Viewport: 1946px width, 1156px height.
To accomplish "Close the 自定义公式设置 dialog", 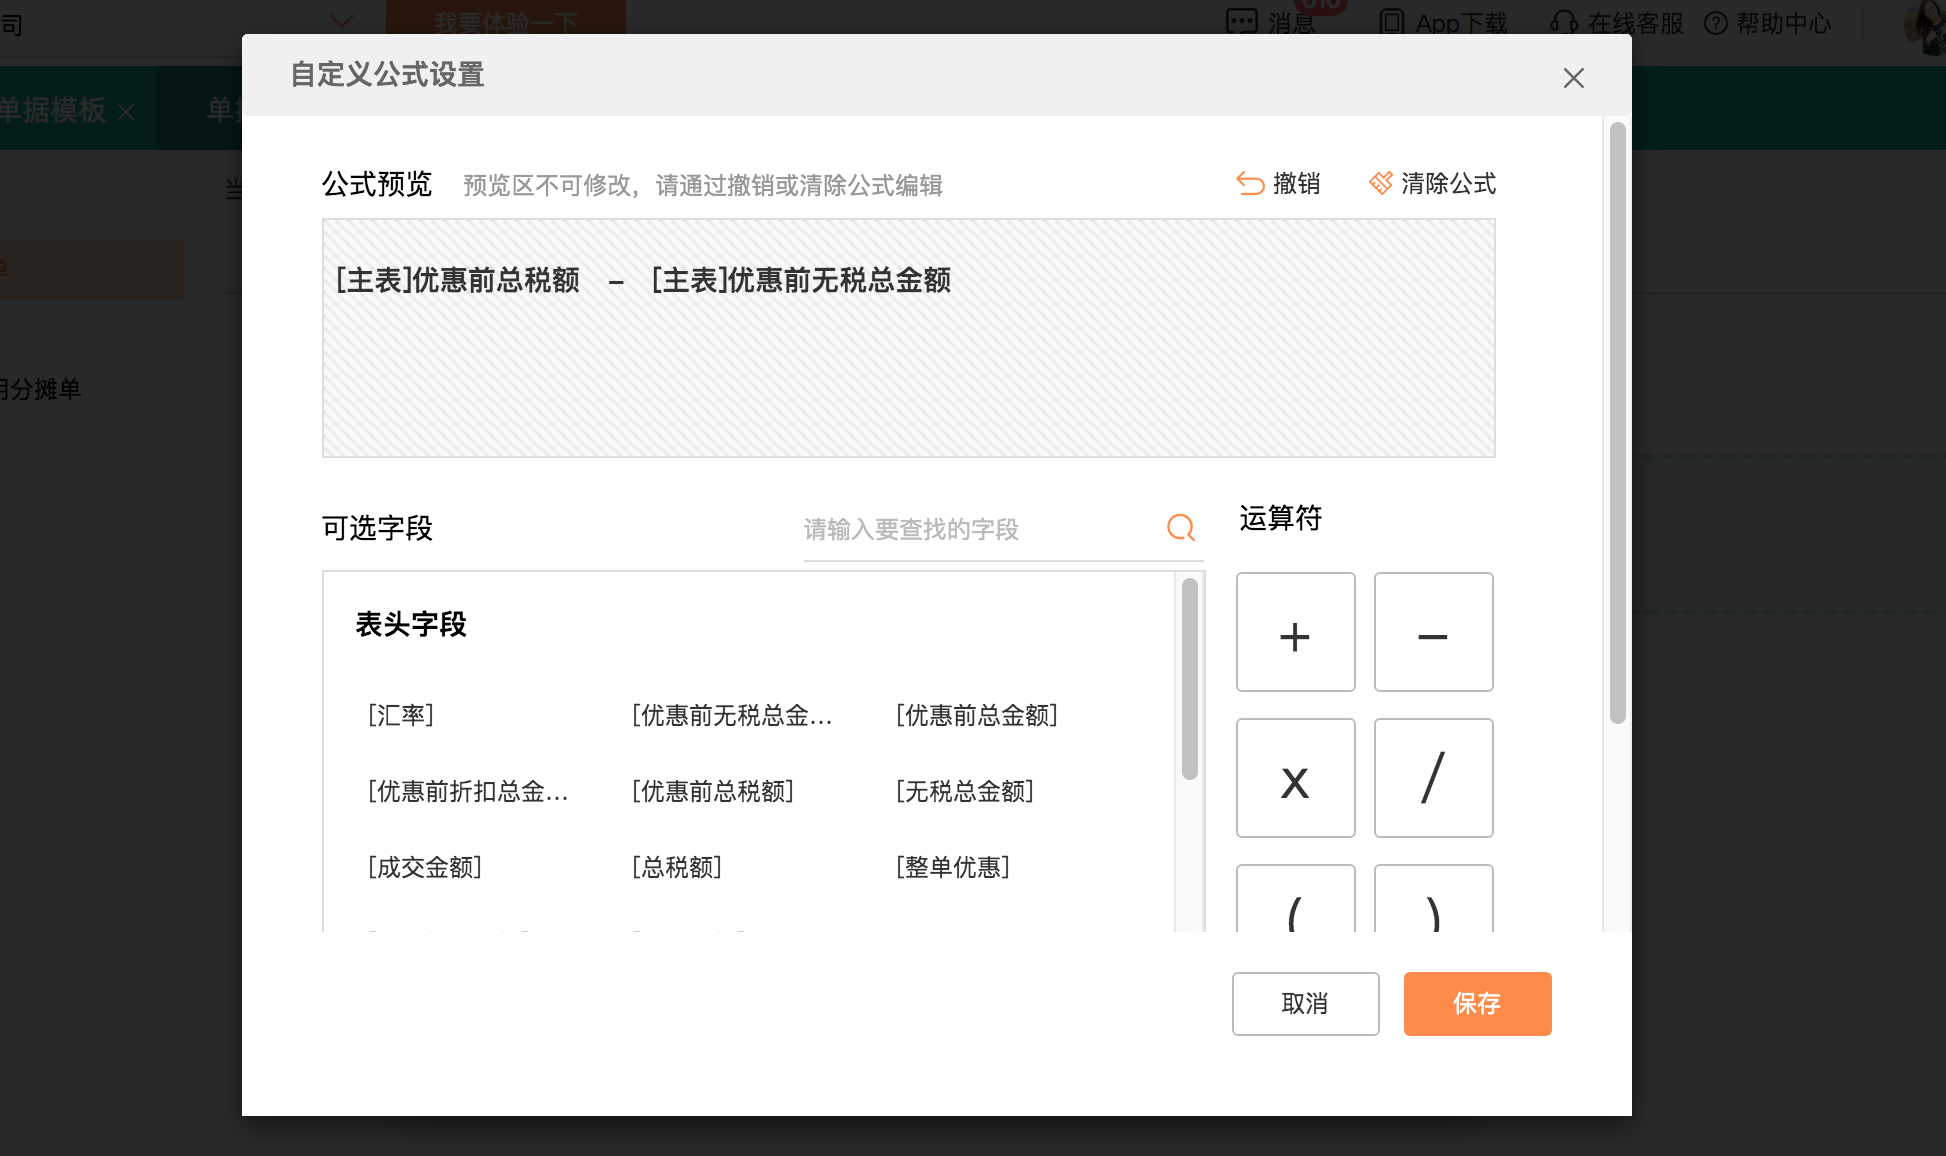I will (1574, 78).
